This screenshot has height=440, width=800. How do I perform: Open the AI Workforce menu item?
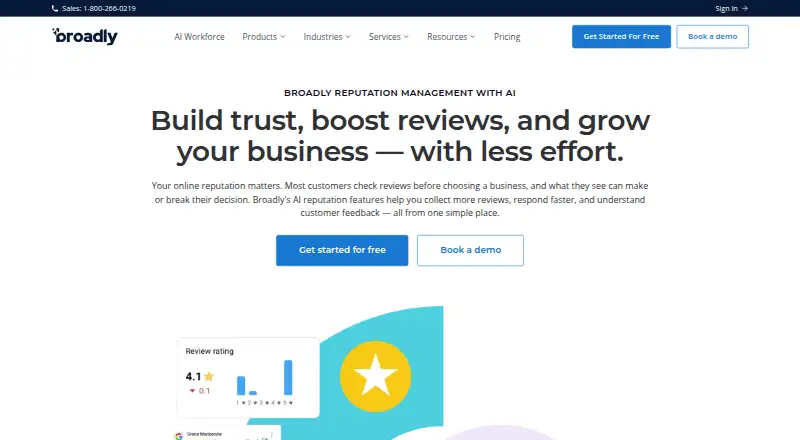tap(199, 37)
